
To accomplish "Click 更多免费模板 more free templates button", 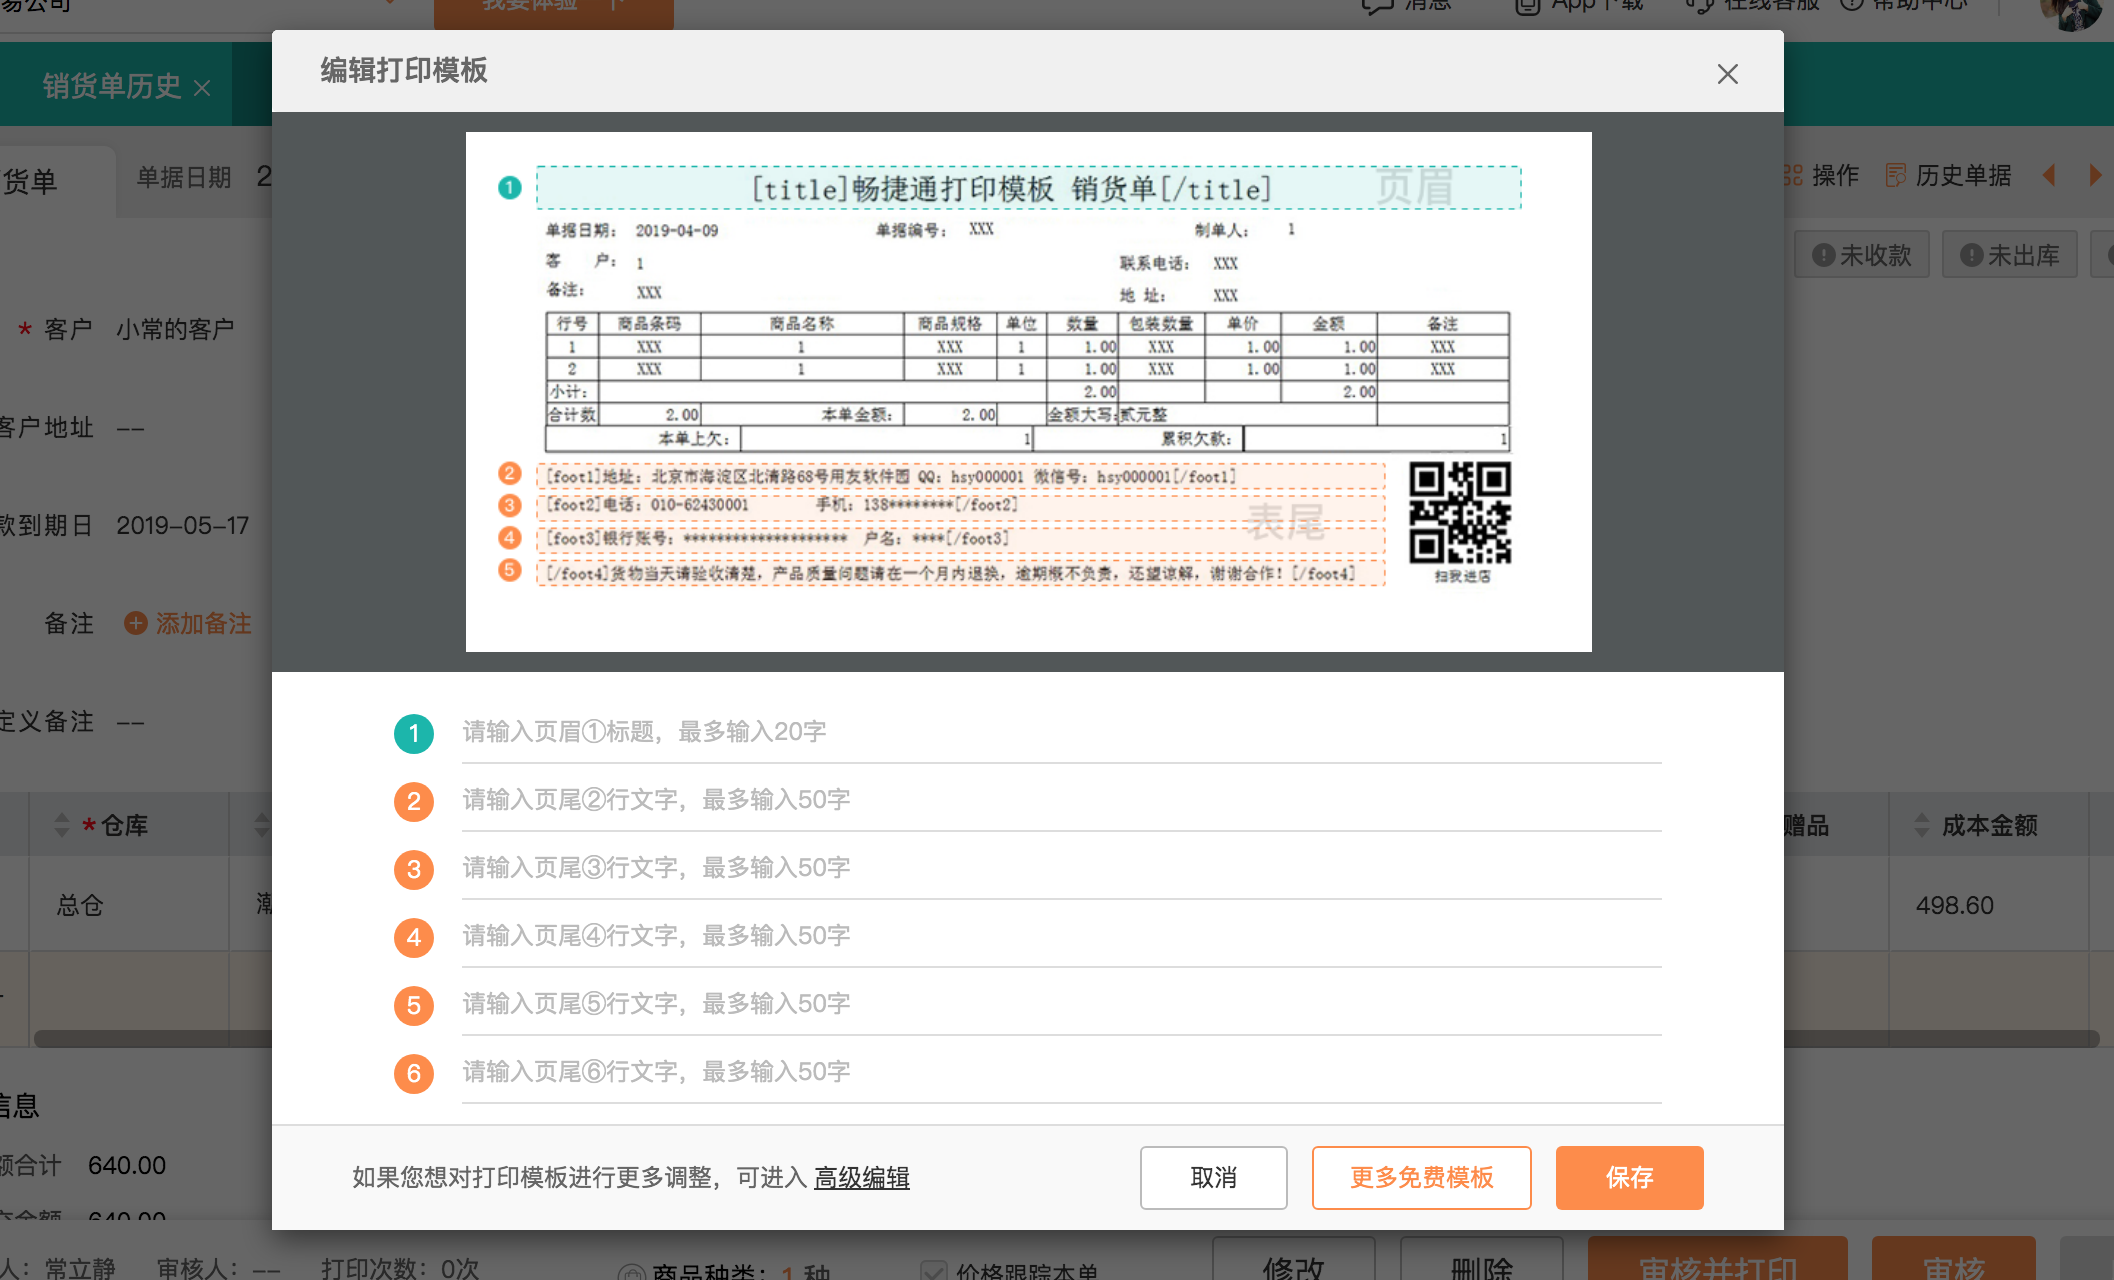I will pos(1421,1176).
